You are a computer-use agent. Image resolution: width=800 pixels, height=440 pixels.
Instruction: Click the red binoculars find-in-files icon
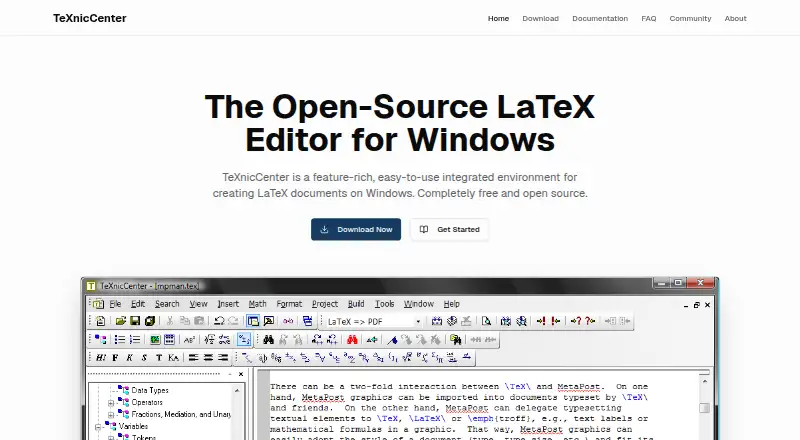point(352,339)
